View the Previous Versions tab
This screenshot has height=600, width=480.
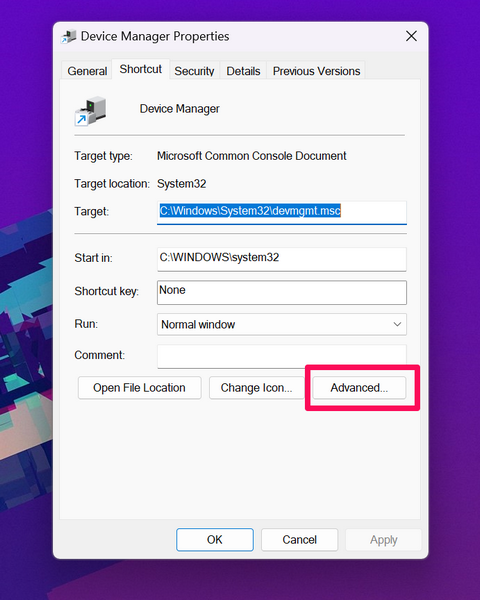(316, 71)
